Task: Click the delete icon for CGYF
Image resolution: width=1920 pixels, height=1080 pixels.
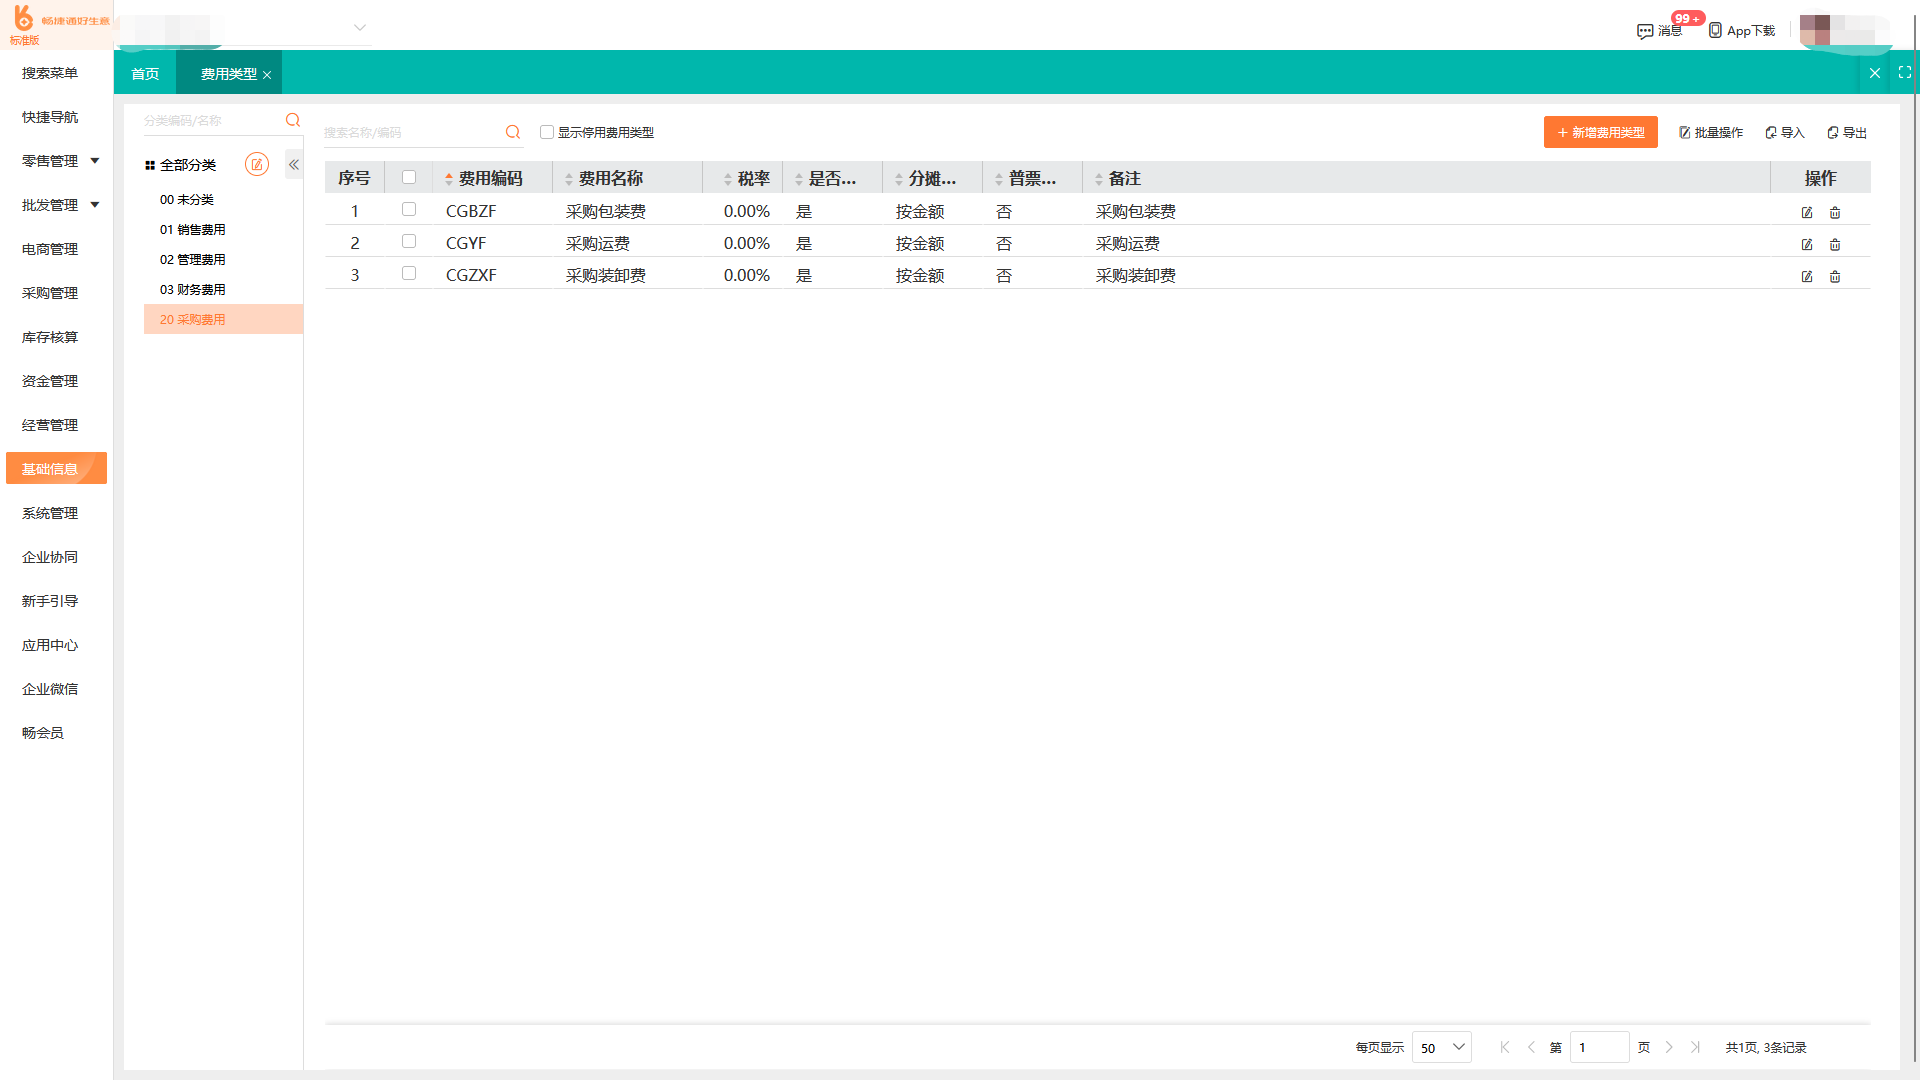Action: [1836, 244]
